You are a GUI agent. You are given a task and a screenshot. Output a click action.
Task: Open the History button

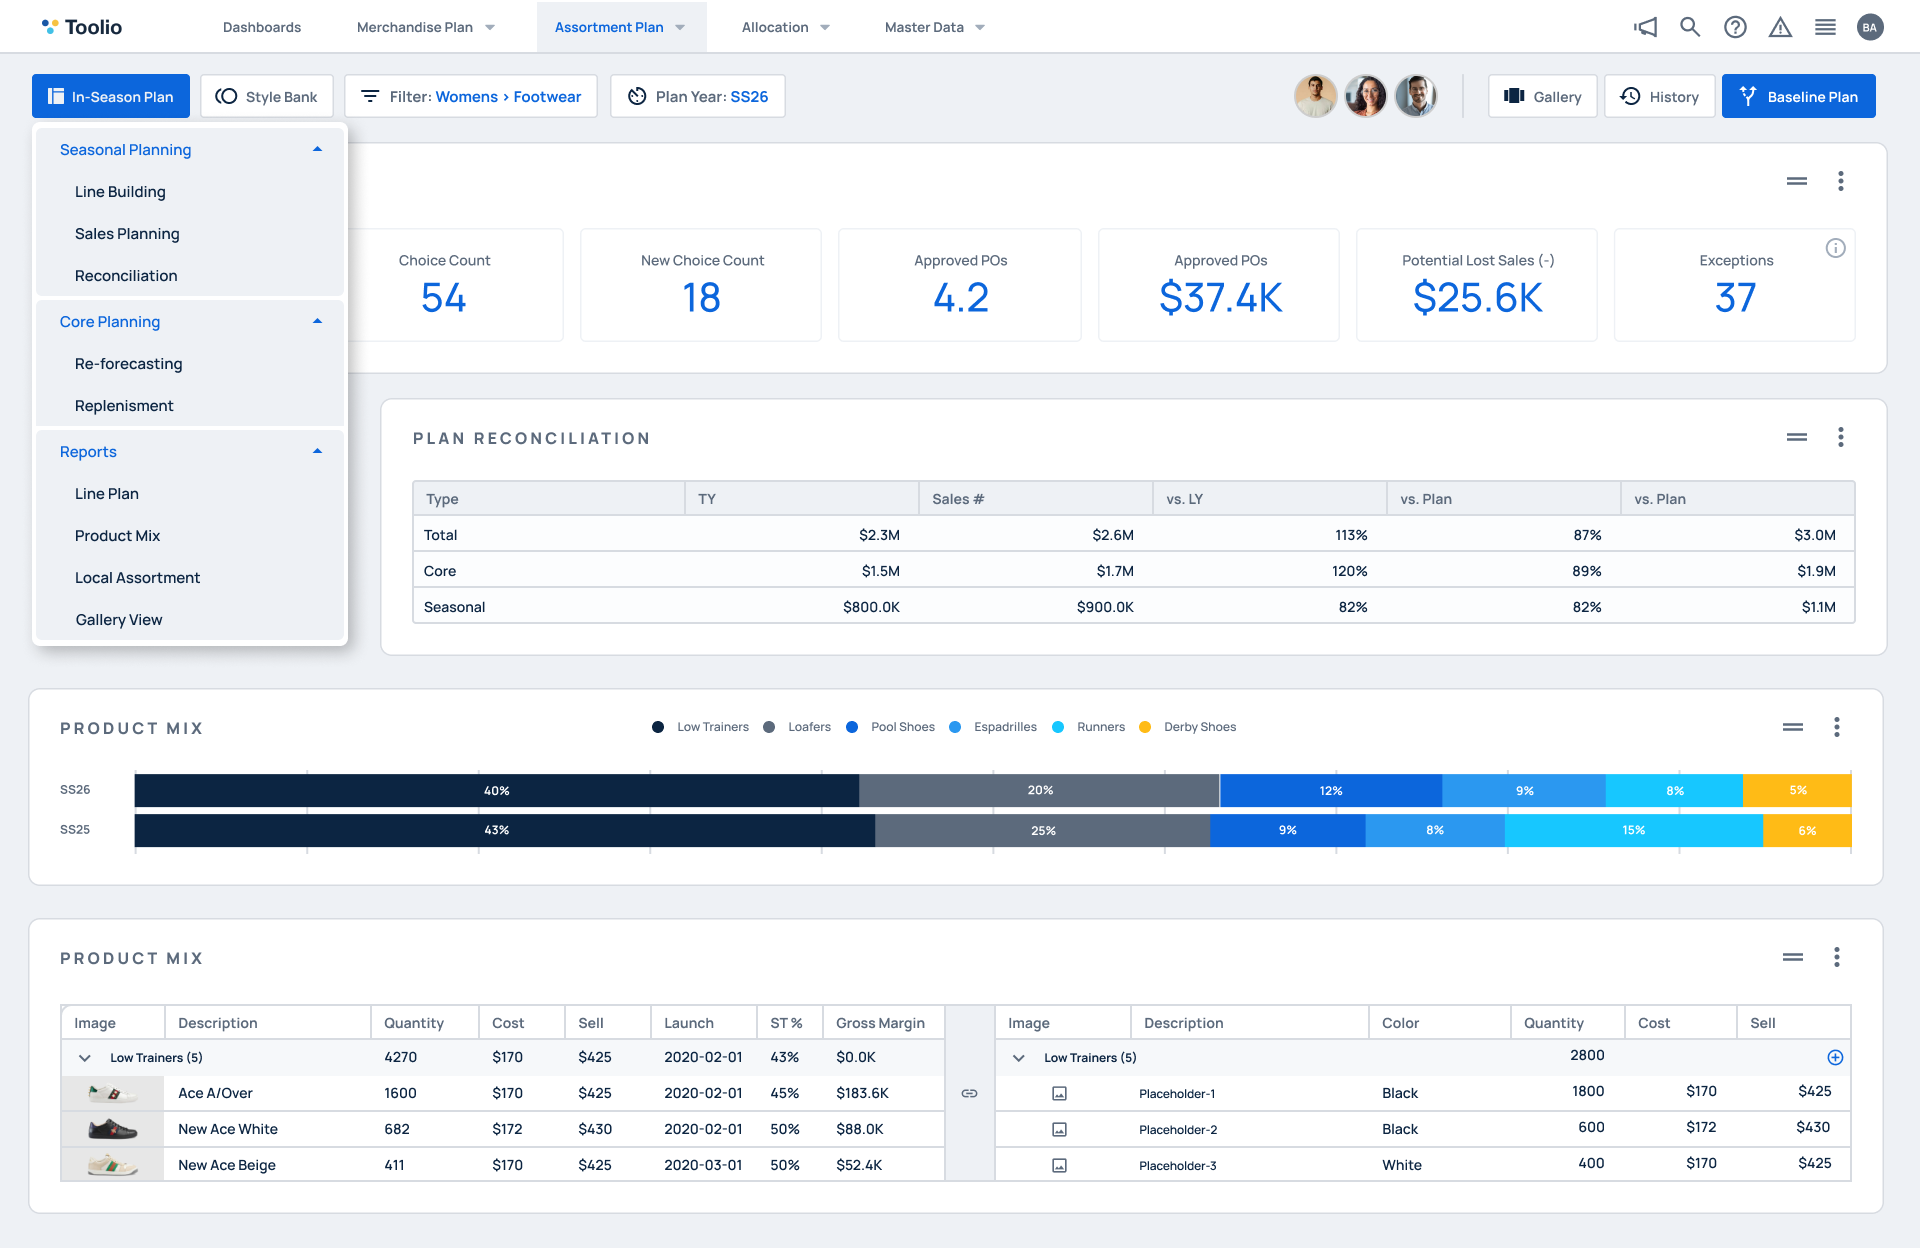click(x=1659, y=96)
